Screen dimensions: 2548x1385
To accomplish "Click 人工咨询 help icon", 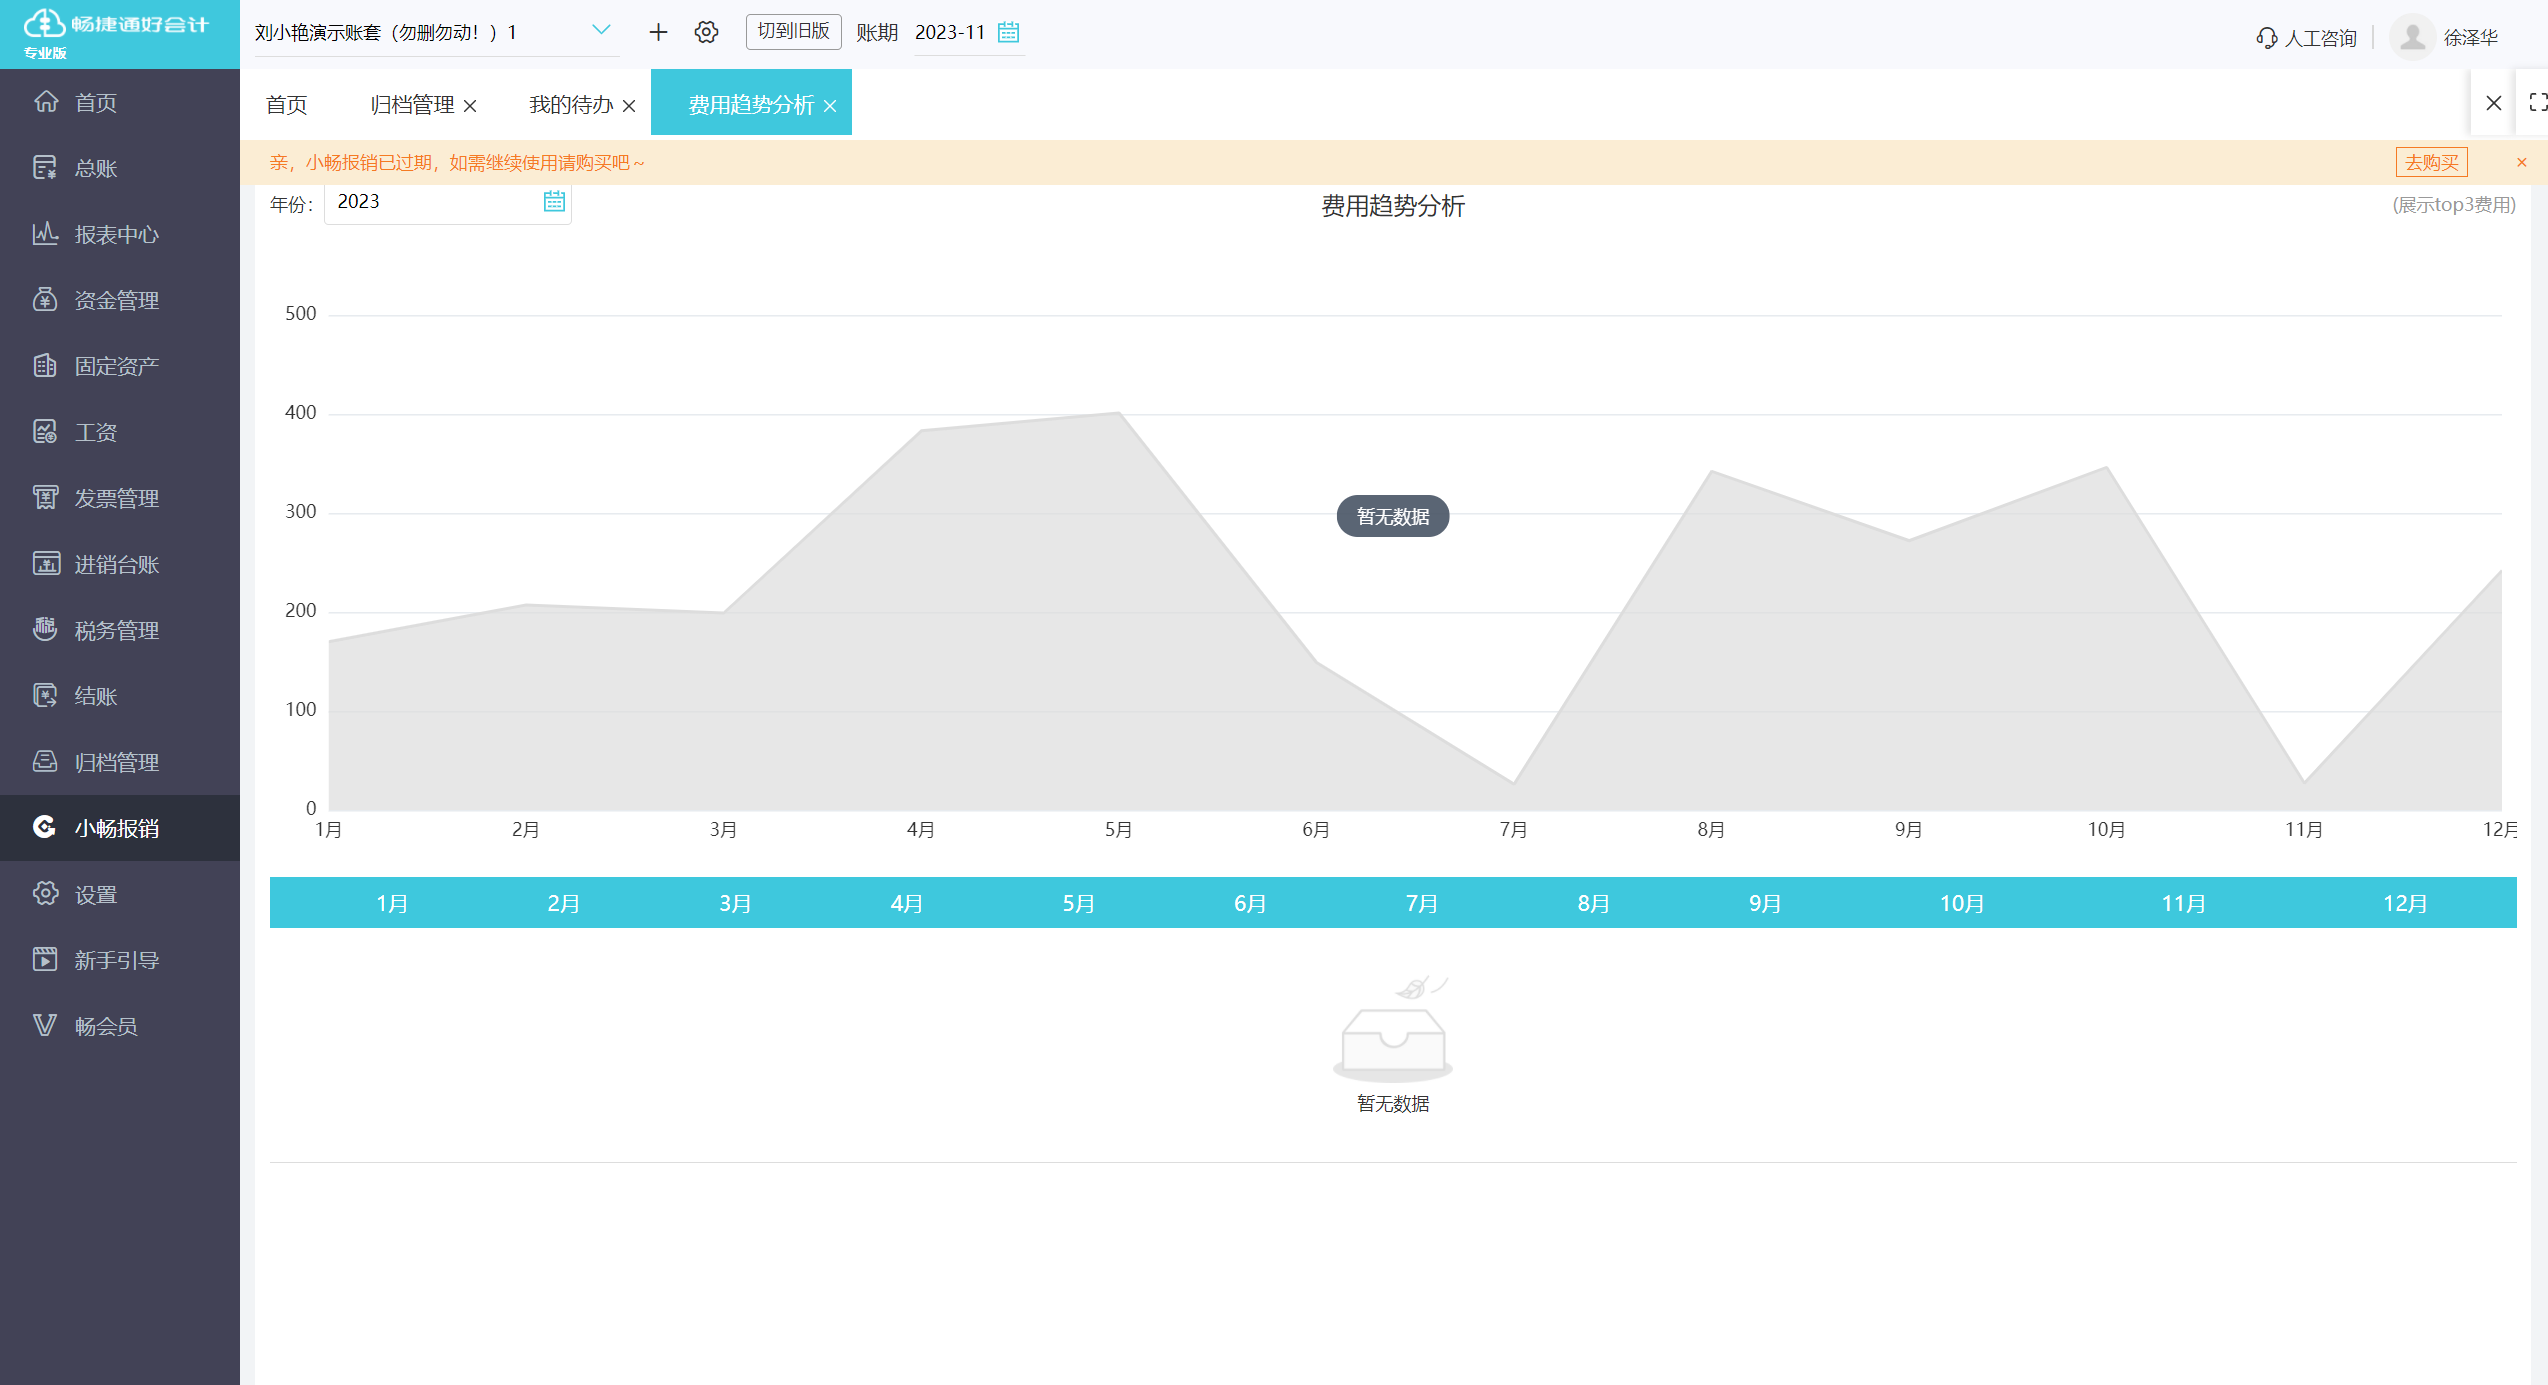I will coord(2302,34).
